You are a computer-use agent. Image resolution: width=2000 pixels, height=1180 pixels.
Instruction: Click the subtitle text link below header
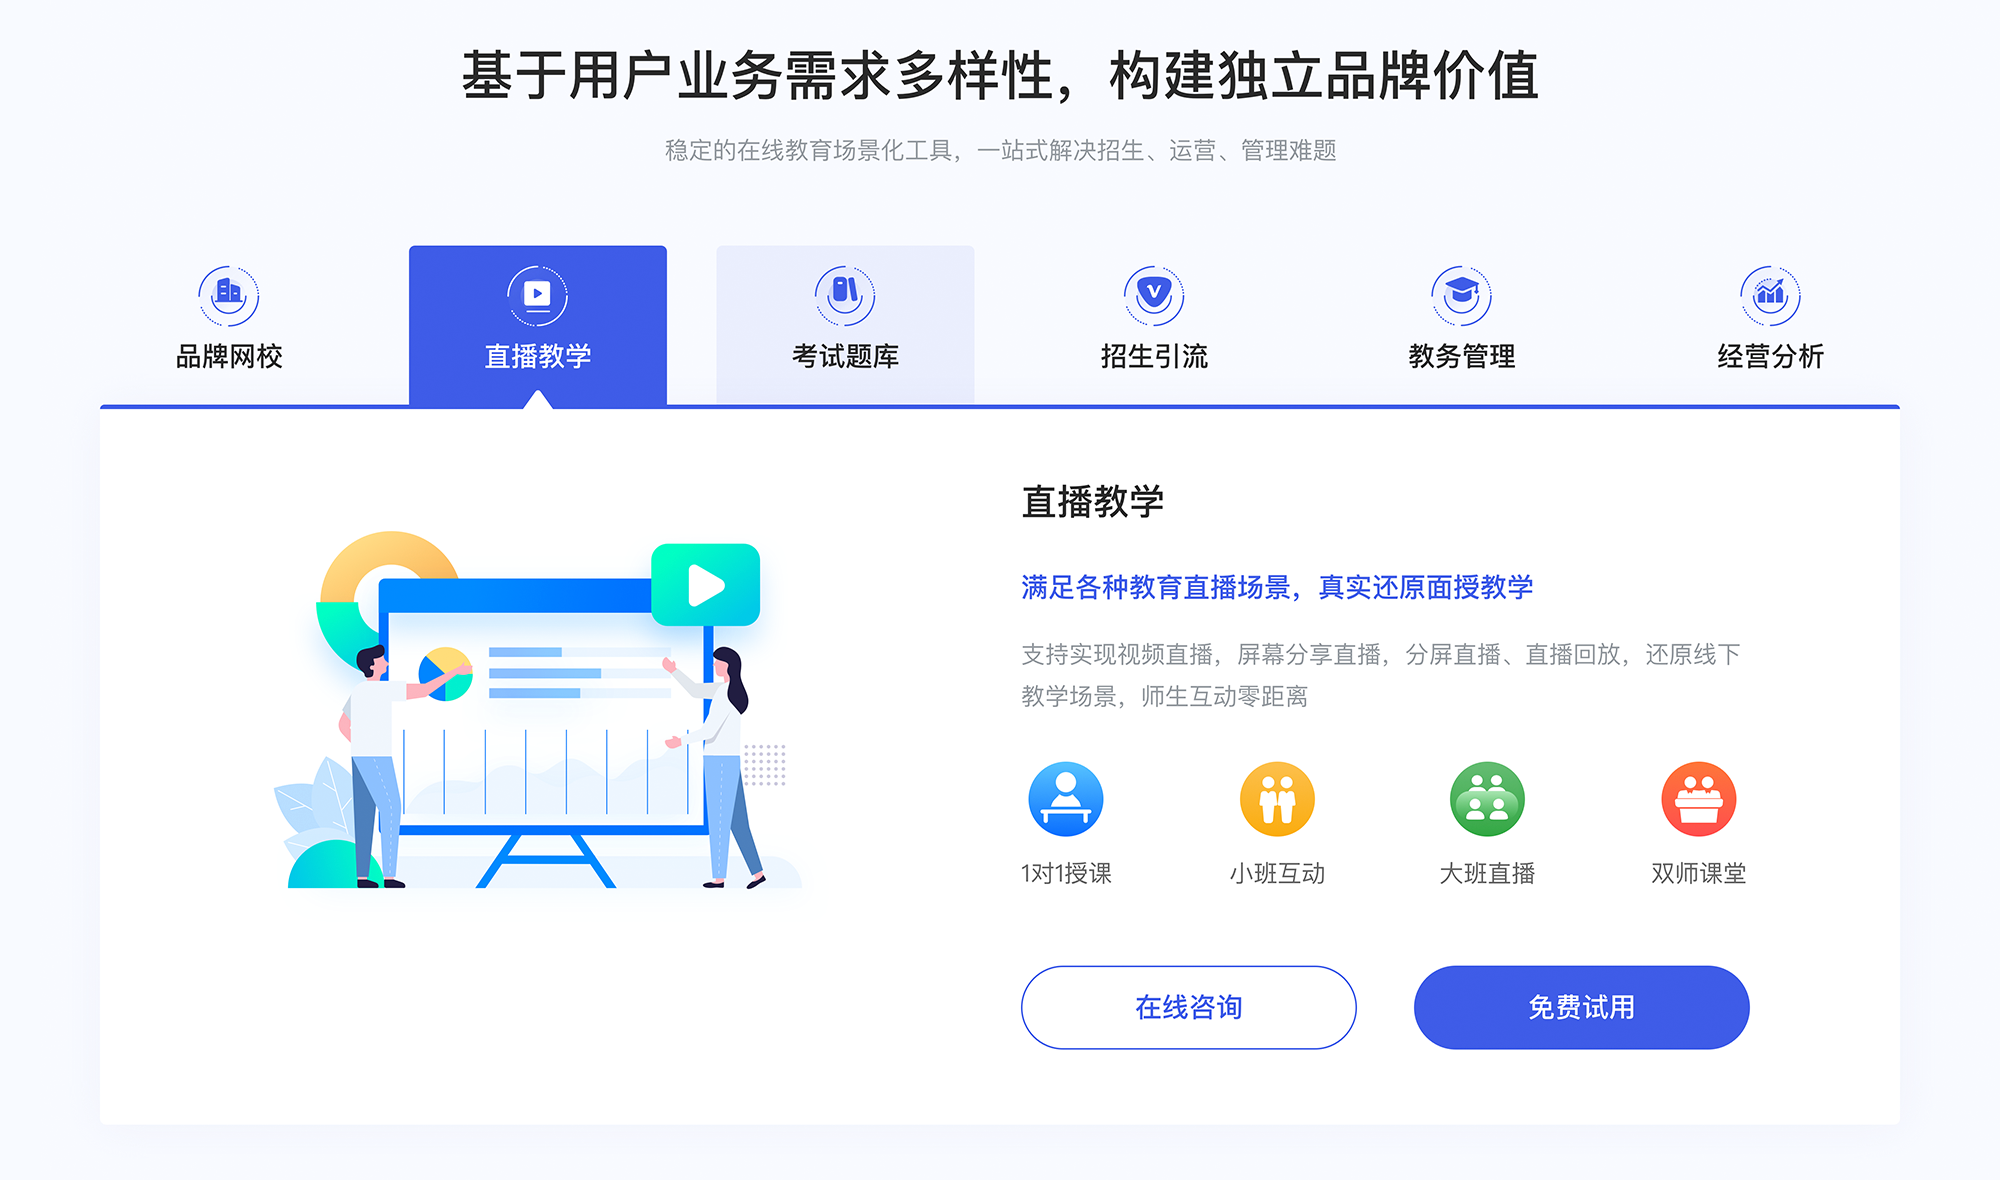coord(1000,150)
